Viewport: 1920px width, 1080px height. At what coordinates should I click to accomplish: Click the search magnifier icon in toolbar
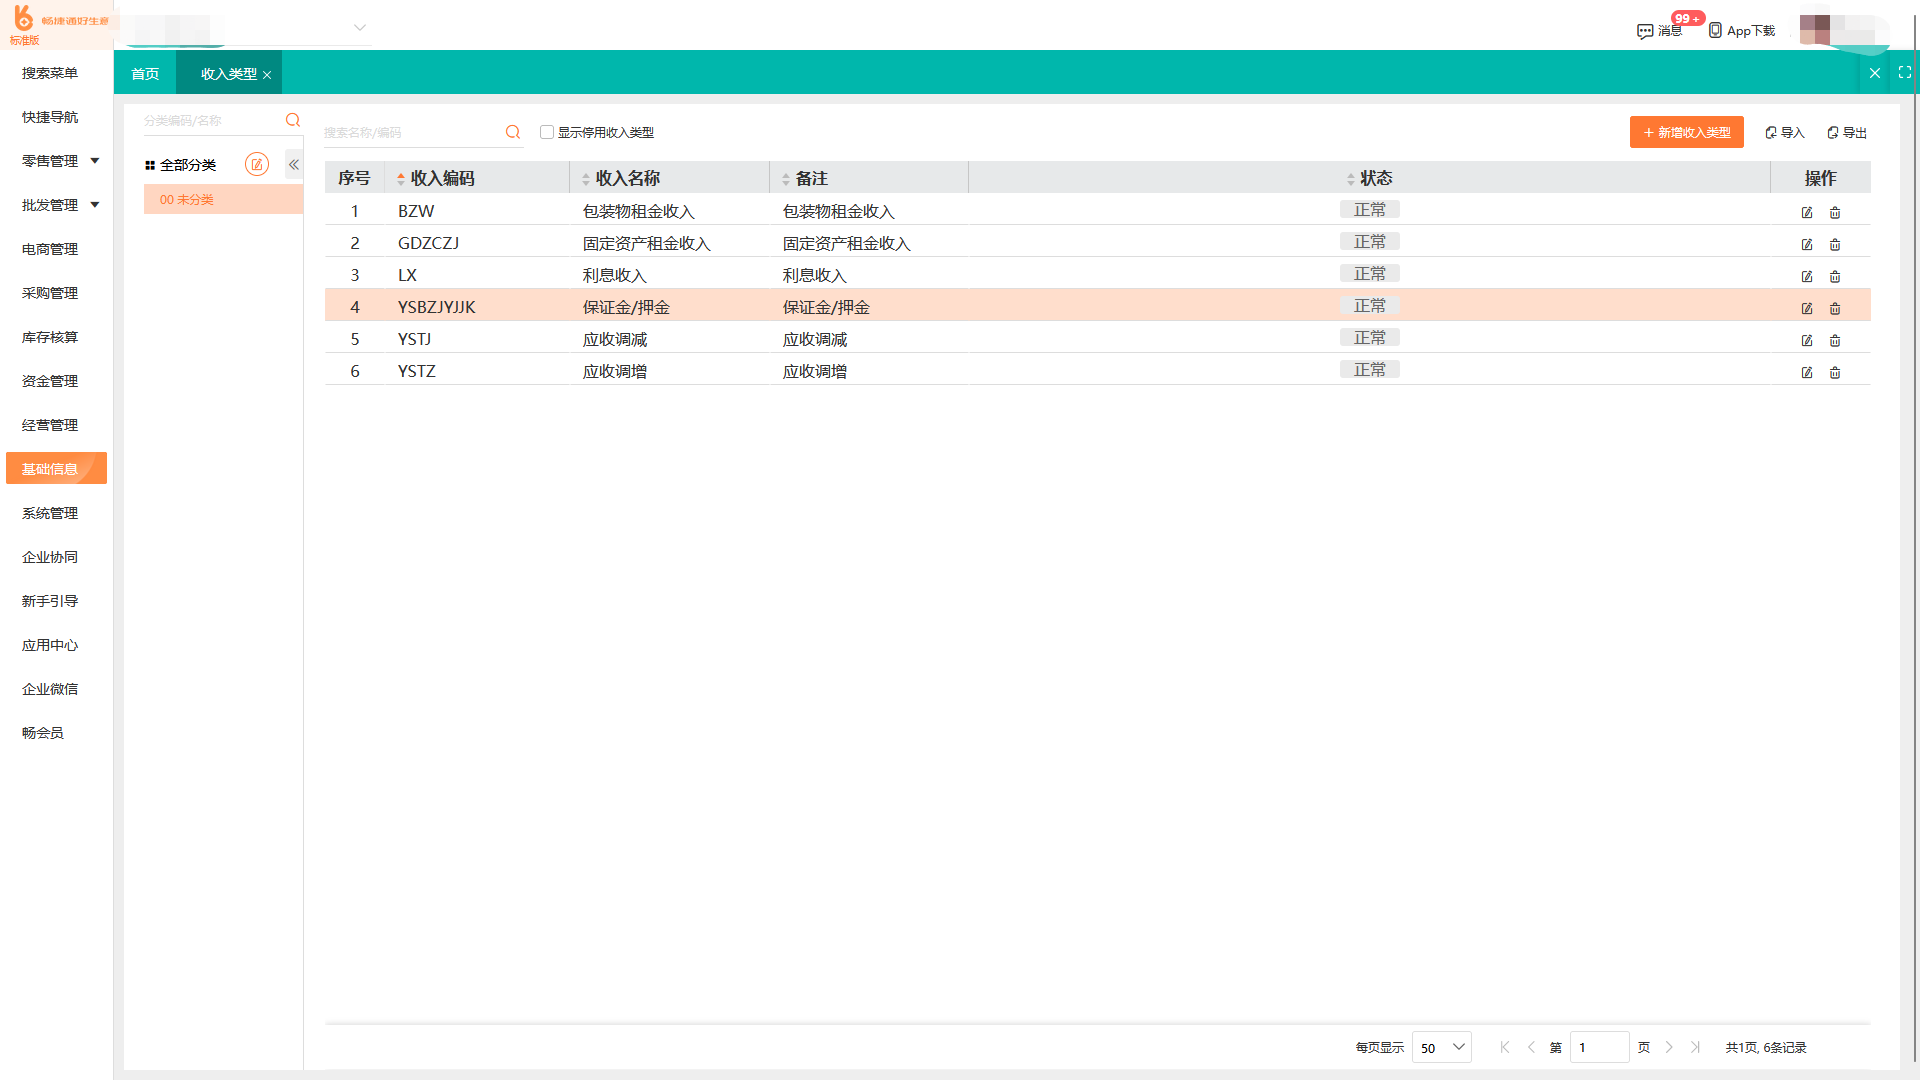[514, 132]
